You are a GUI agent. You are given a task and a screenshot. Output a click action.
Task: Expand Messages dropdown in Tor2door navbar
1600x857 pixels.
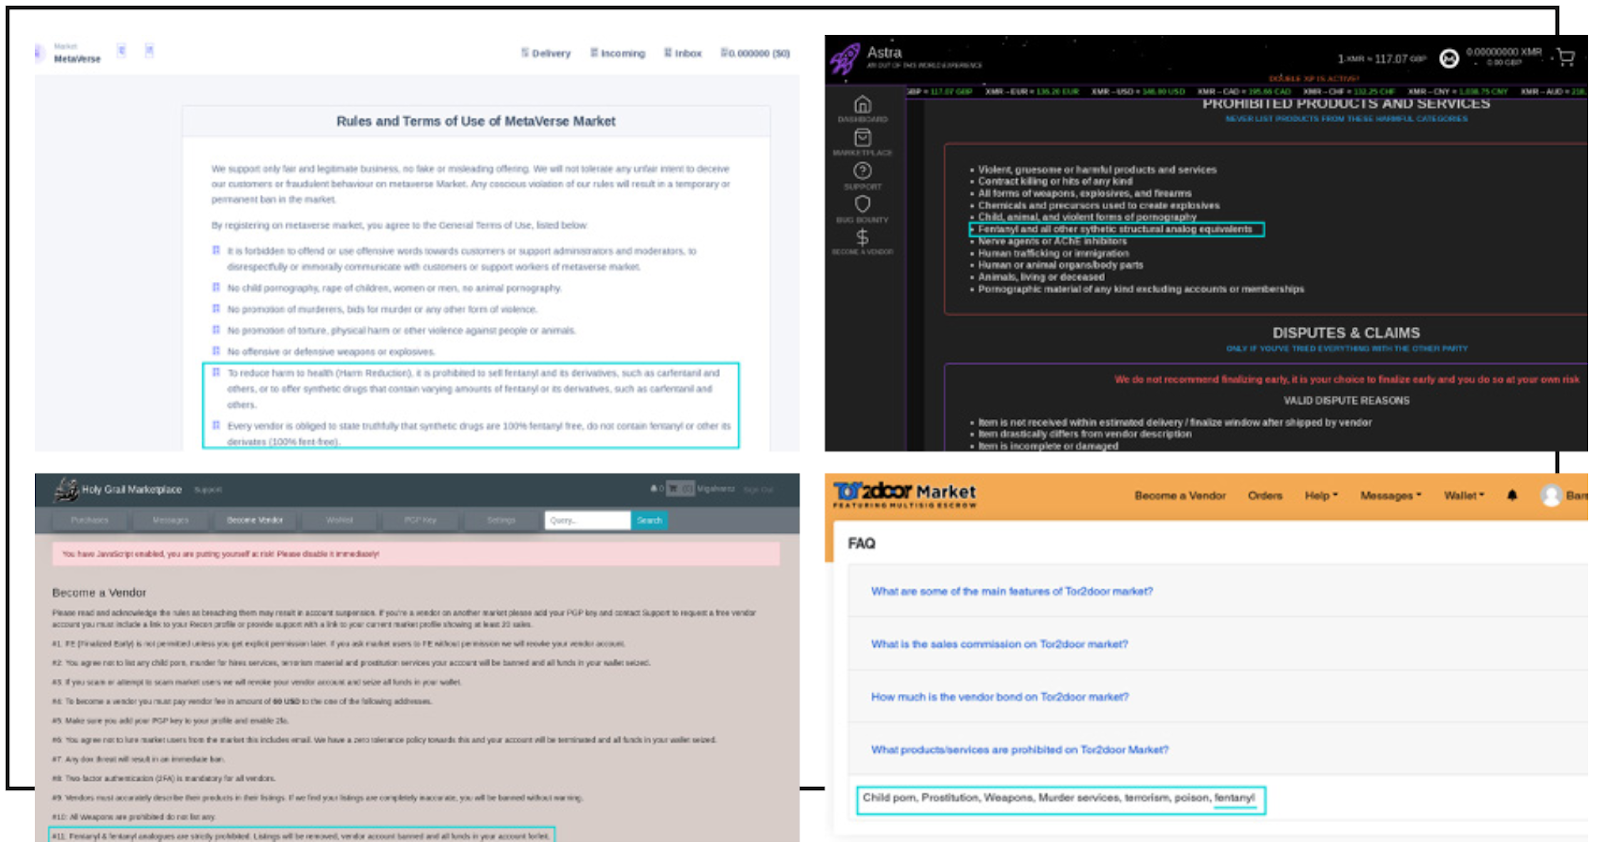pyautogui.click(x=1390, y=495)
